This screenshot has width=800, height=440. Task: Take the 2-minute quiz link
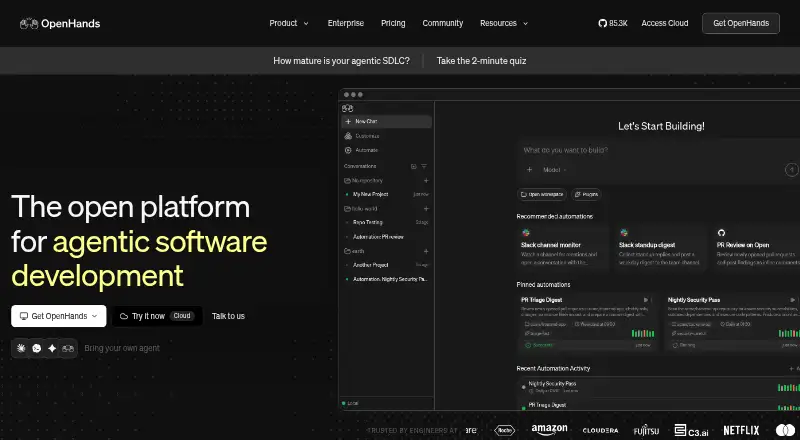pos(481,61)
